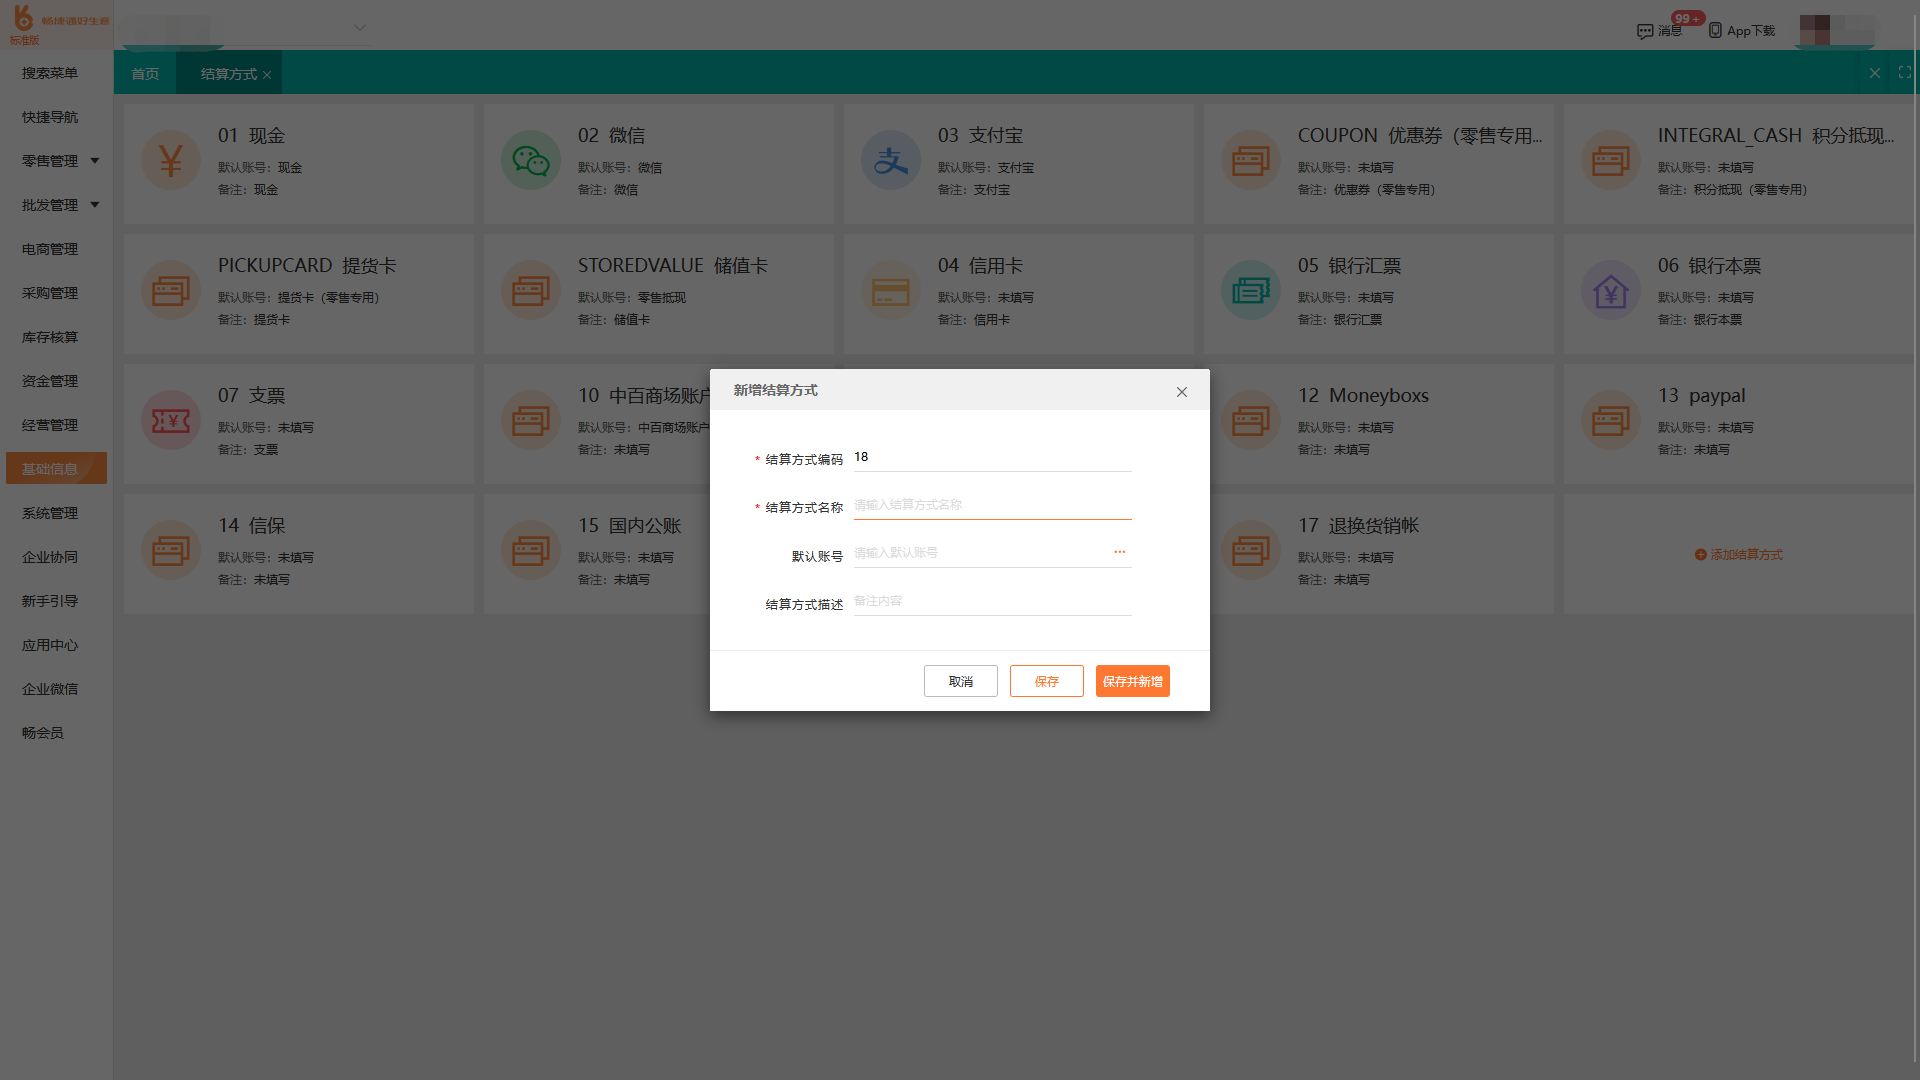The height and width of the screenshot is (1080, 1920).
Task: Click 添加结算方式 link on the page
Action: pos(1738,554)
